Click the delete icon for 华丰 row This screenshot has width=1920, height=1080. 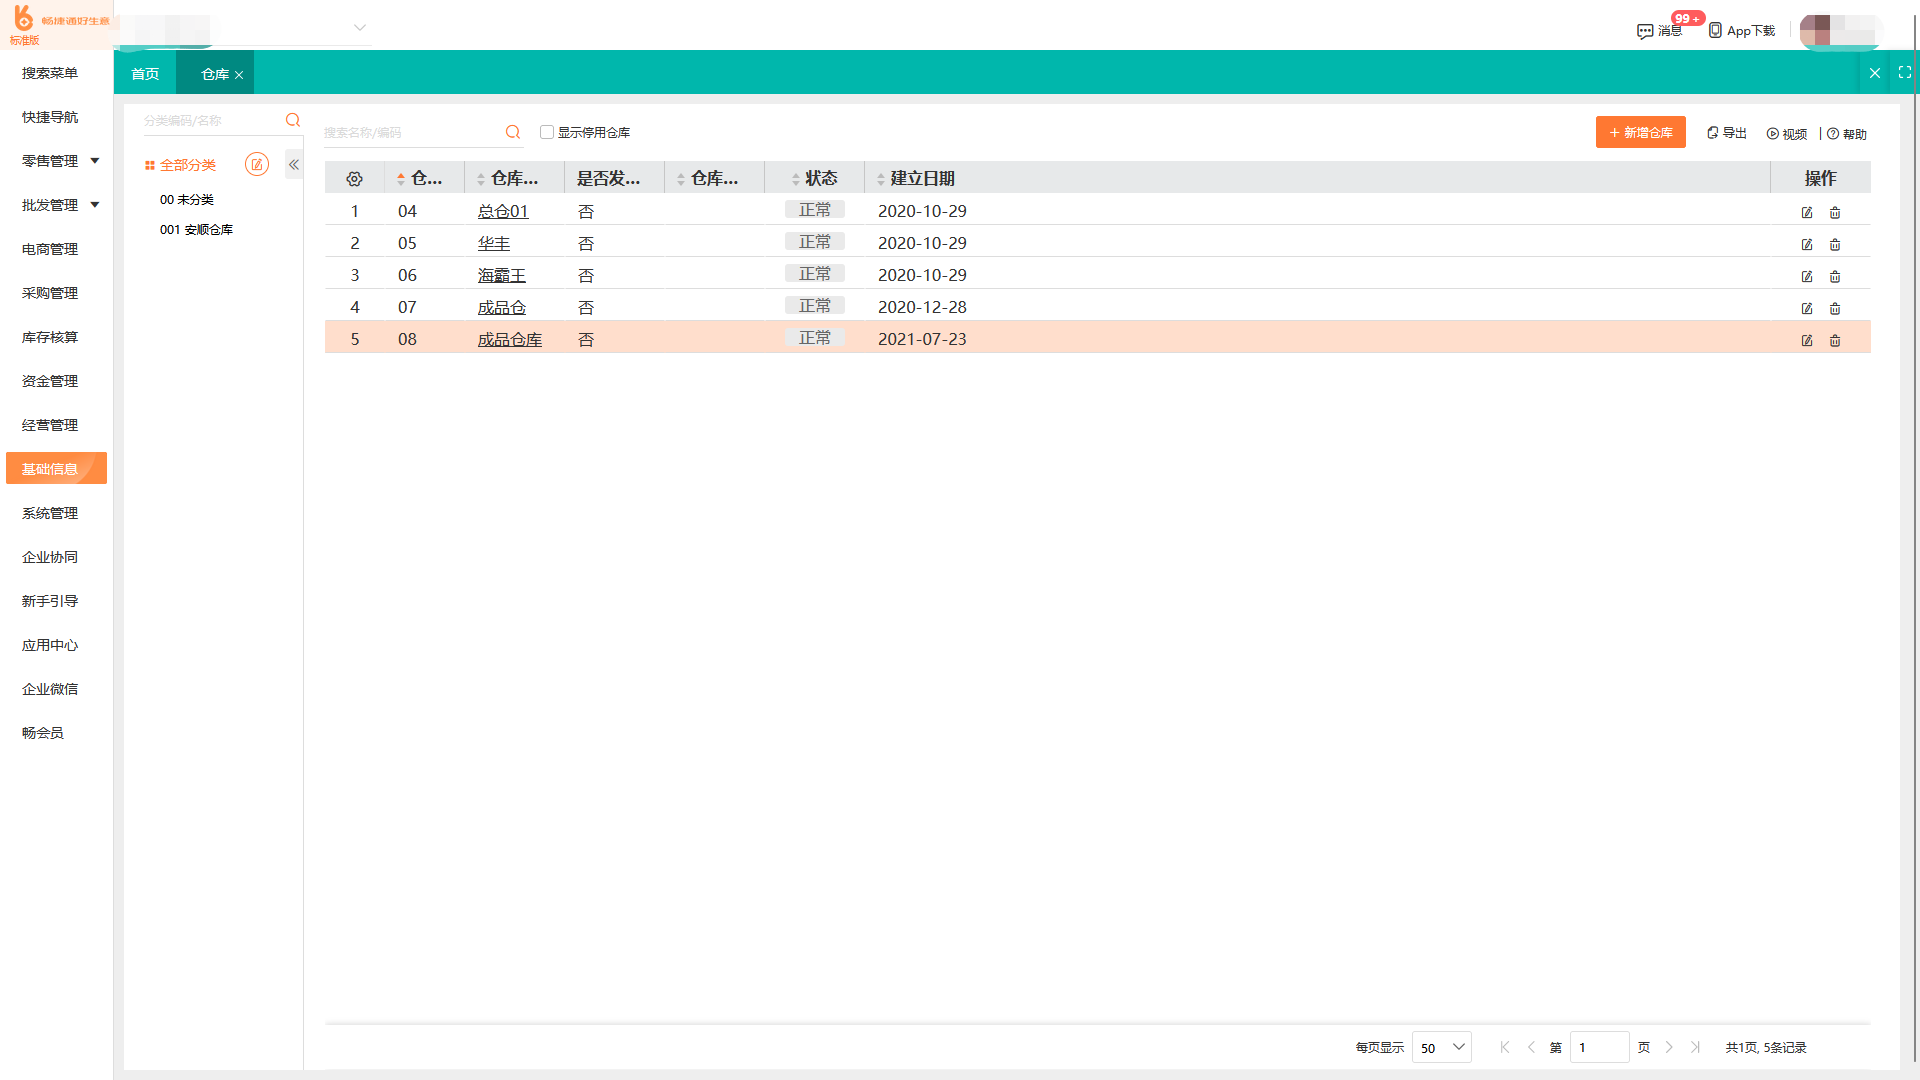pyautogui.click(x=1836, y=243)
